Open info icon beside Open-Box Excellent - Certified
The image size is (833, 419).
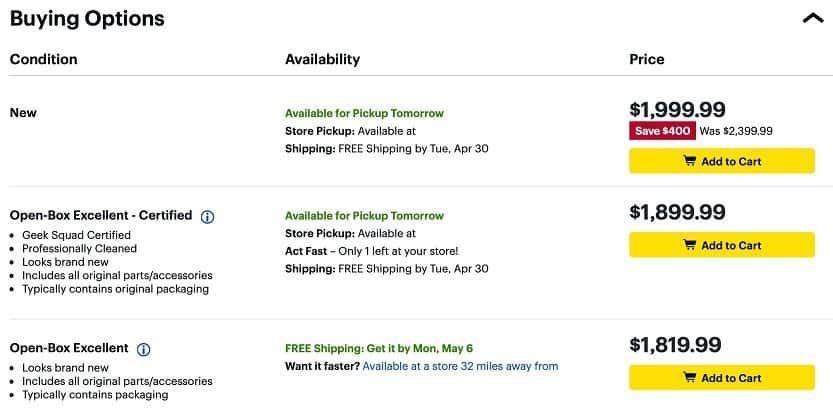pyautogui.click(x=207, y=217)
